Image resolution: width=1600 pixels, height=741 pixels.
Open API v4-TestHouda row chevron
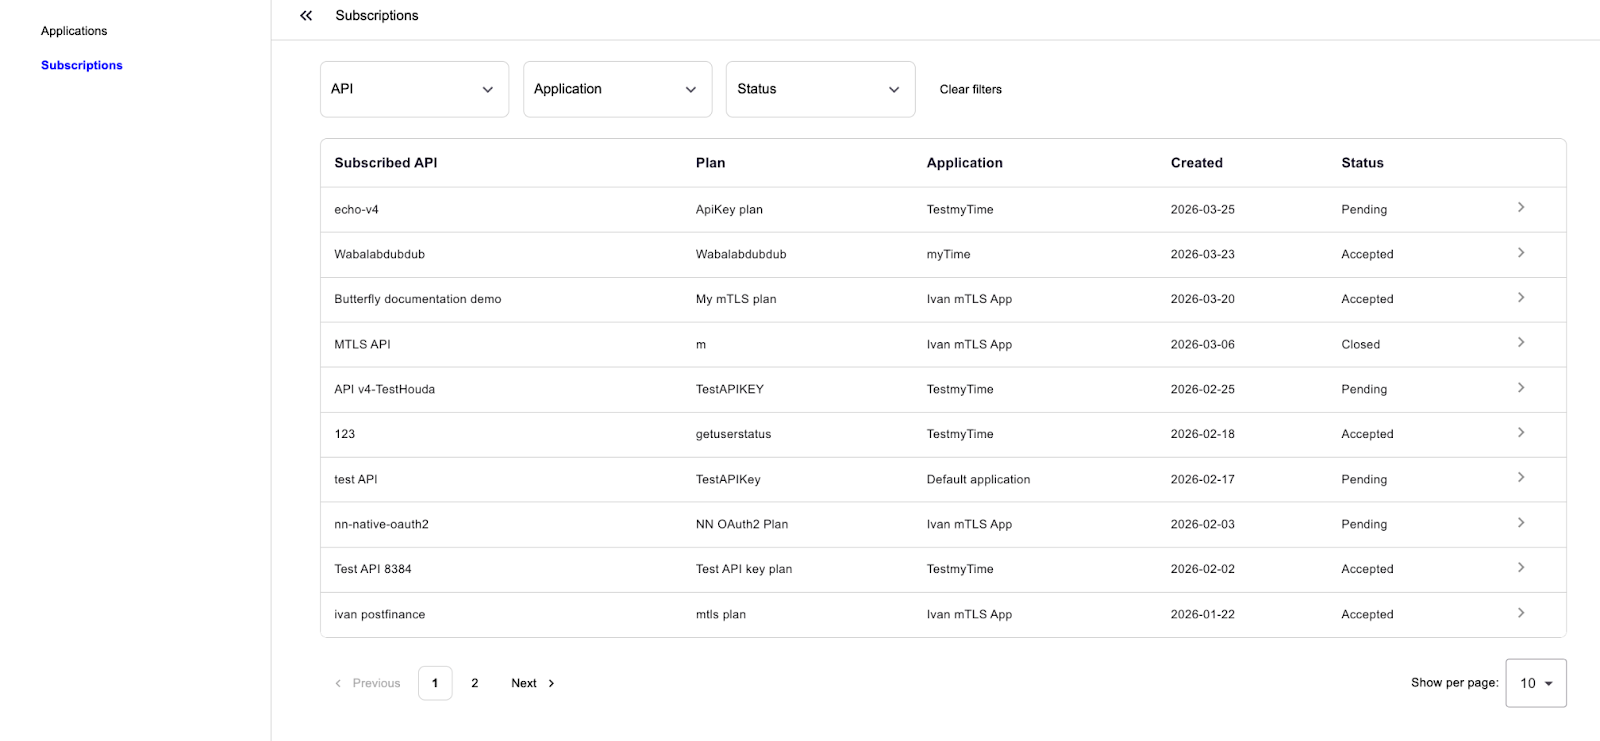pos(1520,388)
